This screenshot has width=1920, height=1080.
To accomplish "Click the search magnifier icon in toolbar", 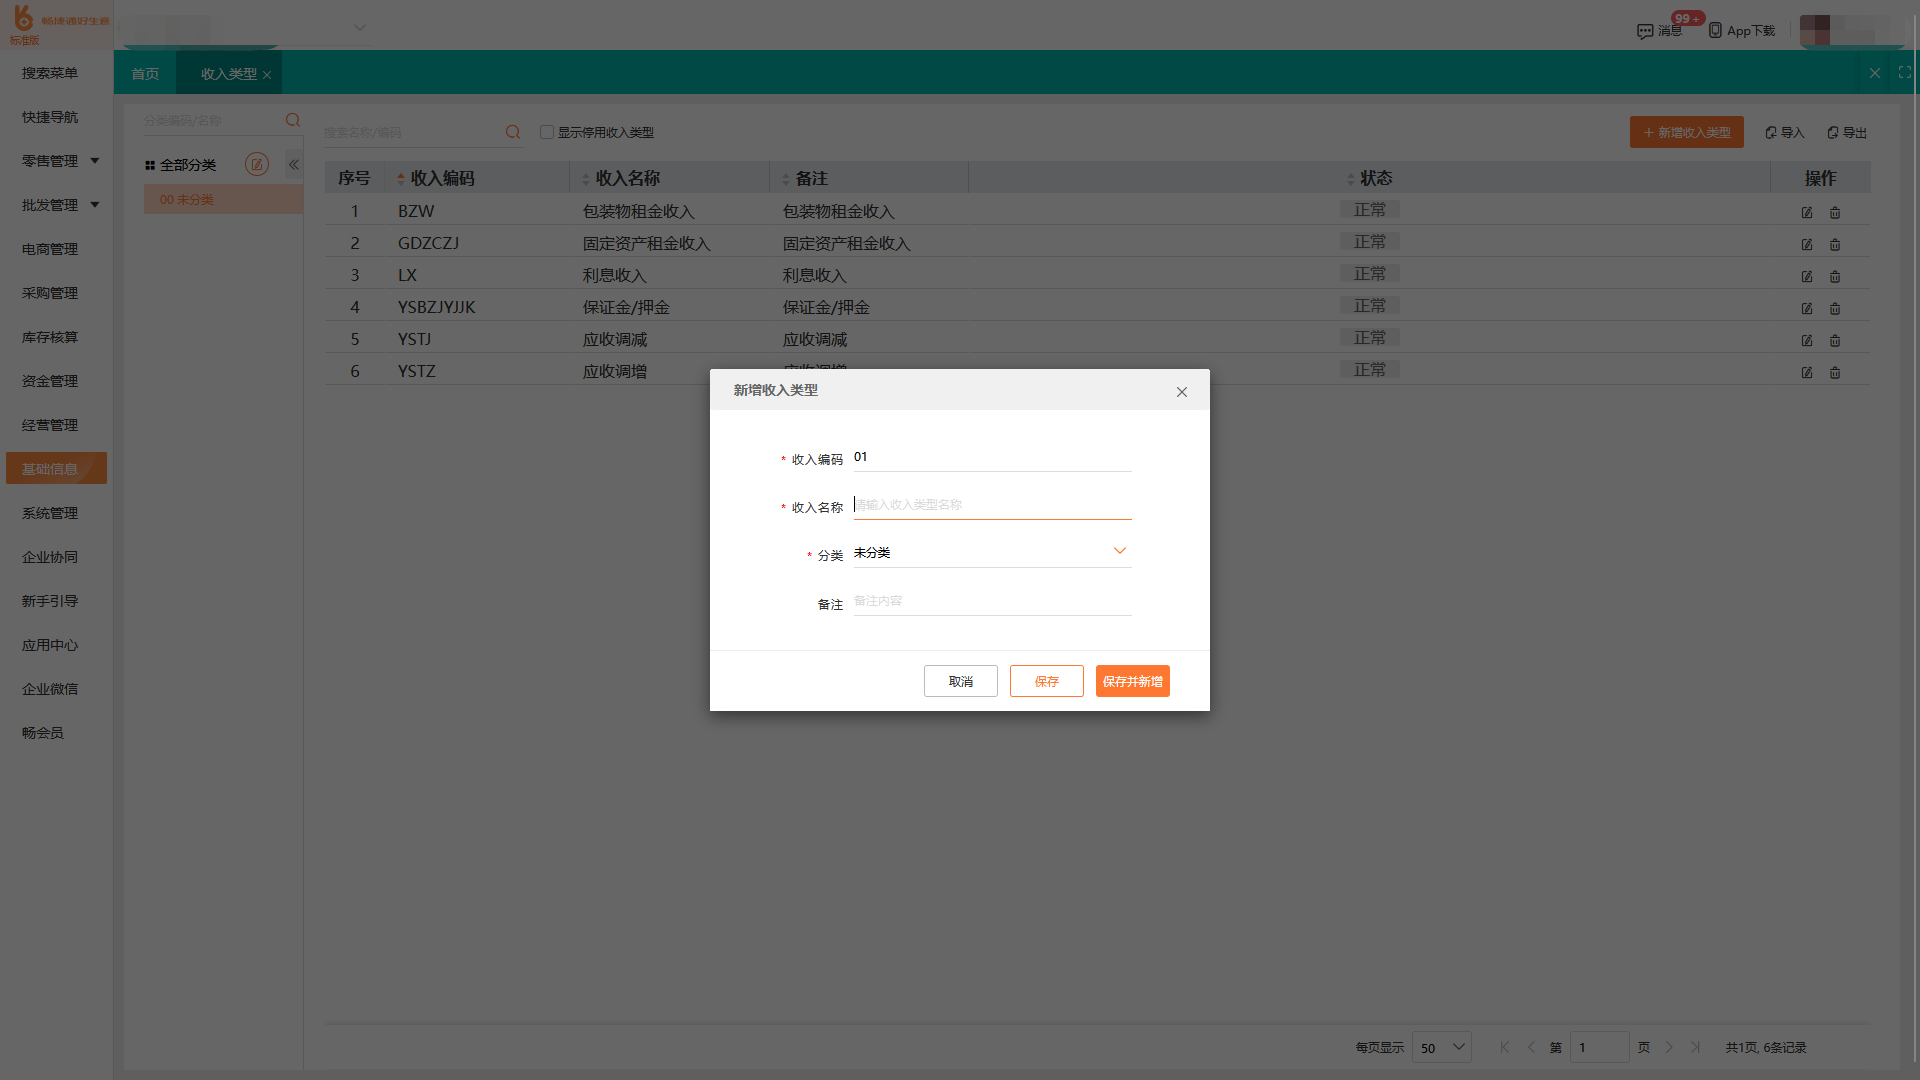I will [513, 131].
